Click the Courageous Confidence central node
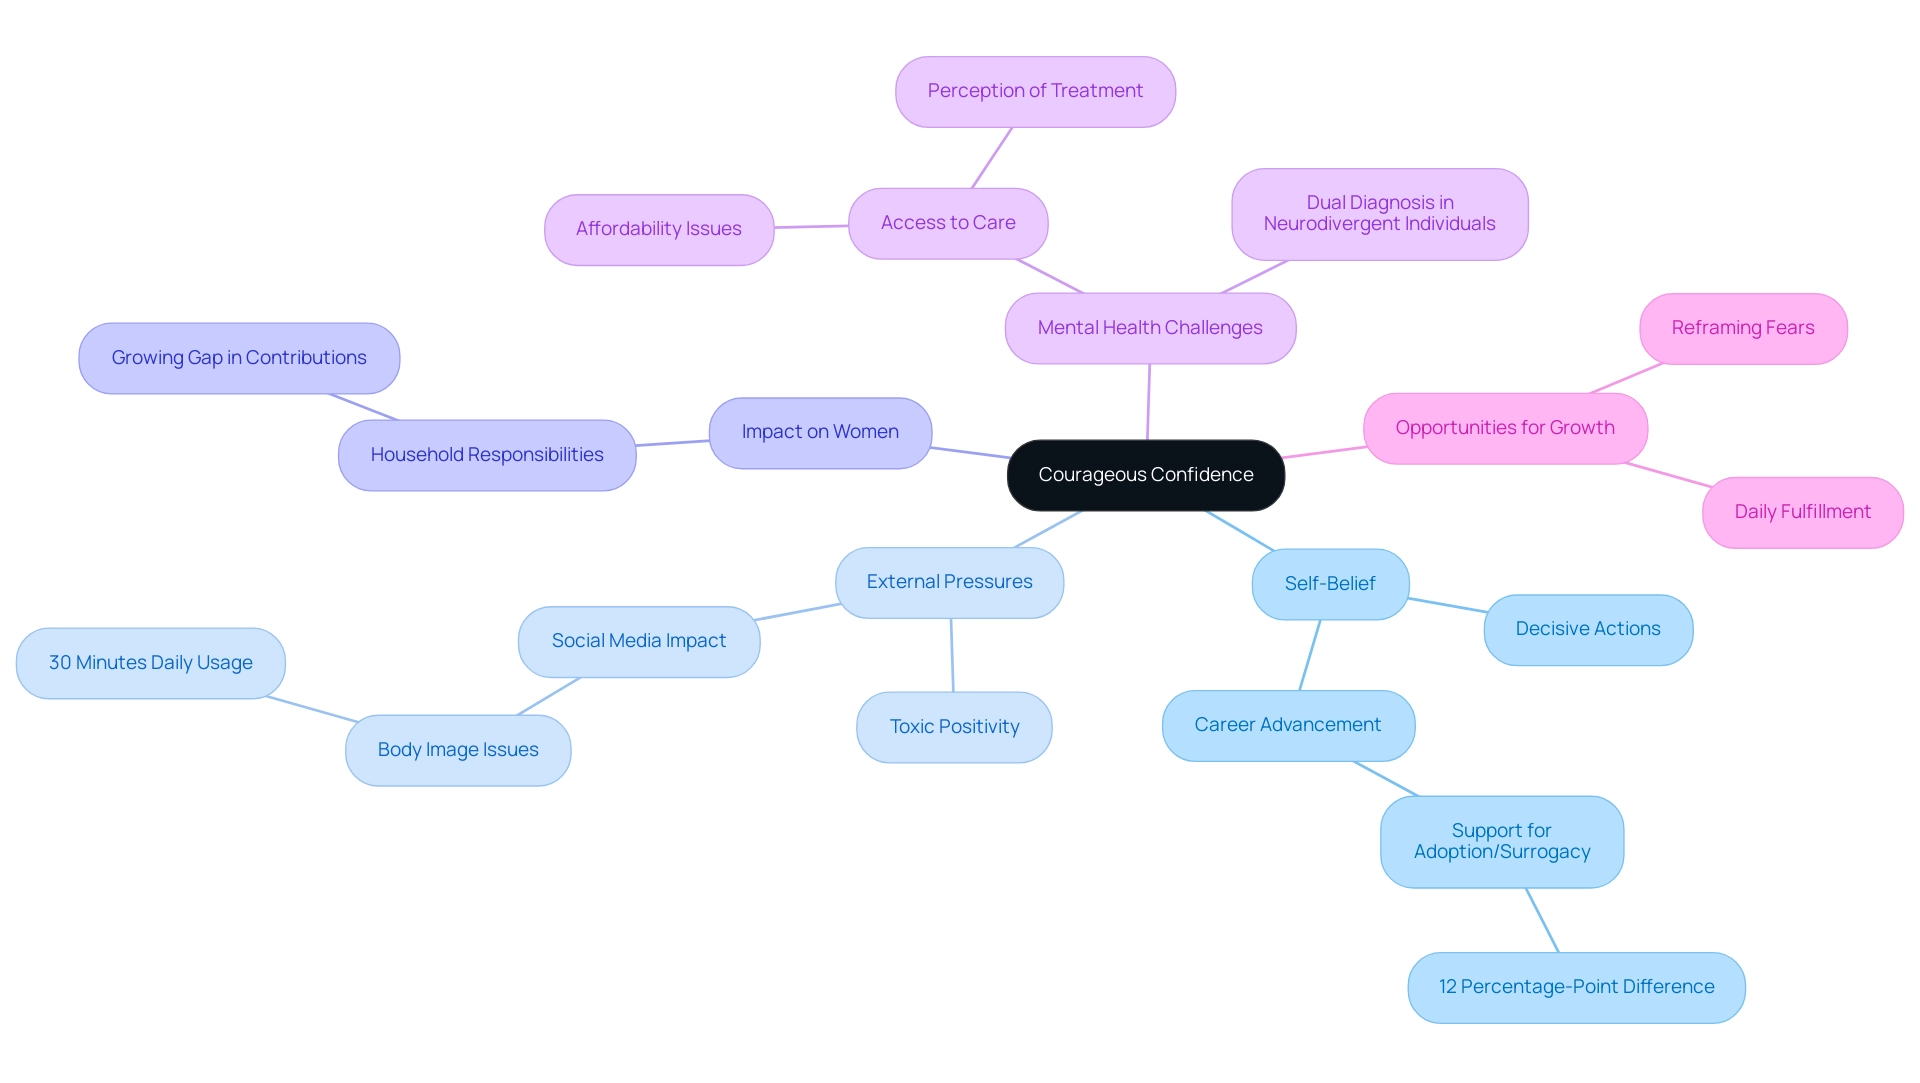The height and width of the screenshot is (1083, 1920). 1146,474
